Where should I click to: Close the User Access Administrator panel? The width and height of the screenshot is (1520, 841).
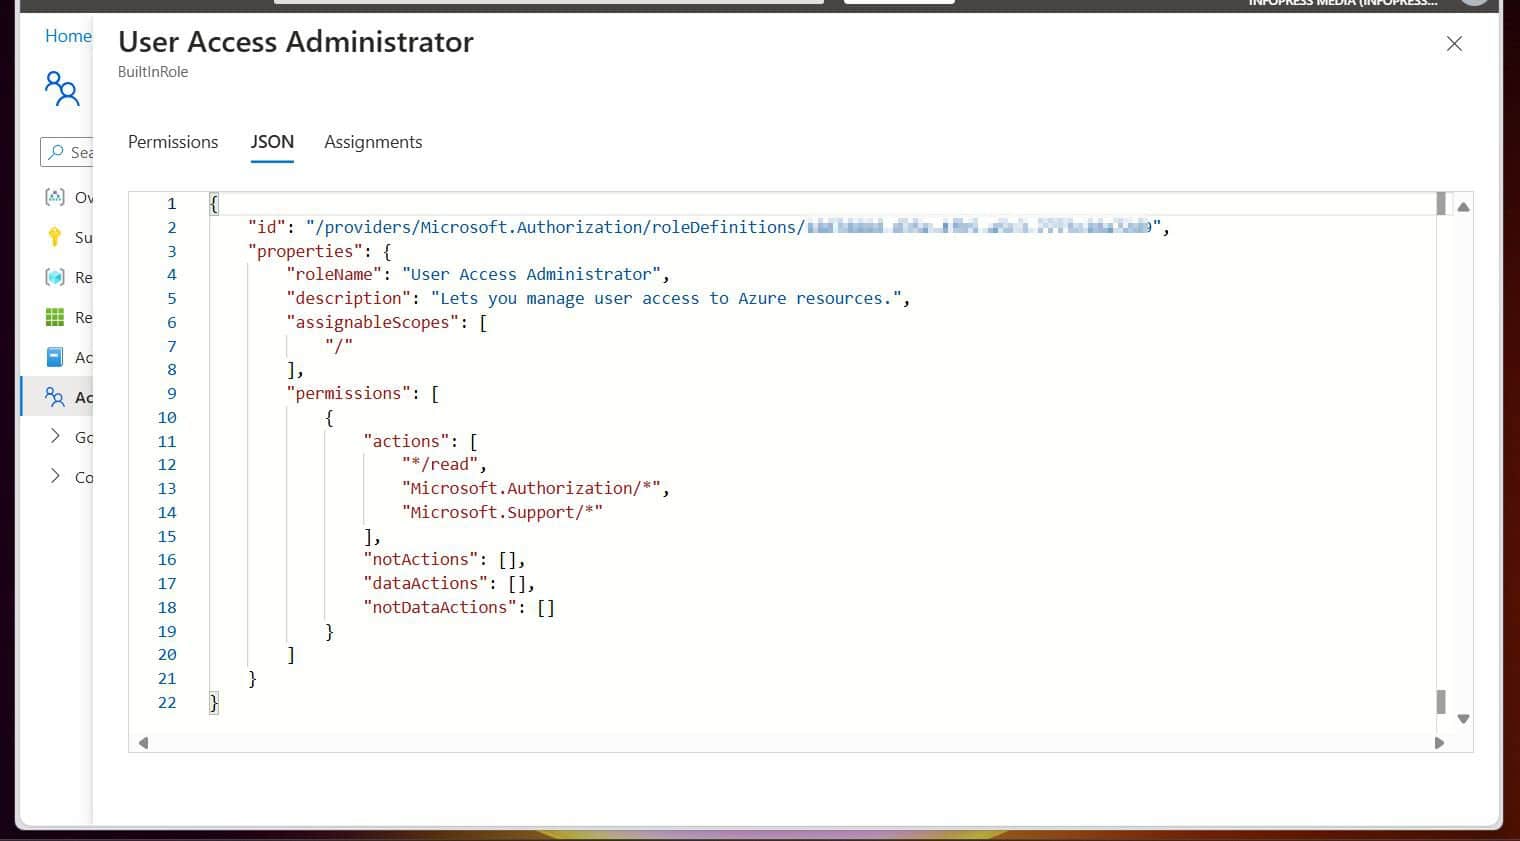pyautogui.click(x=1454, y=44)
